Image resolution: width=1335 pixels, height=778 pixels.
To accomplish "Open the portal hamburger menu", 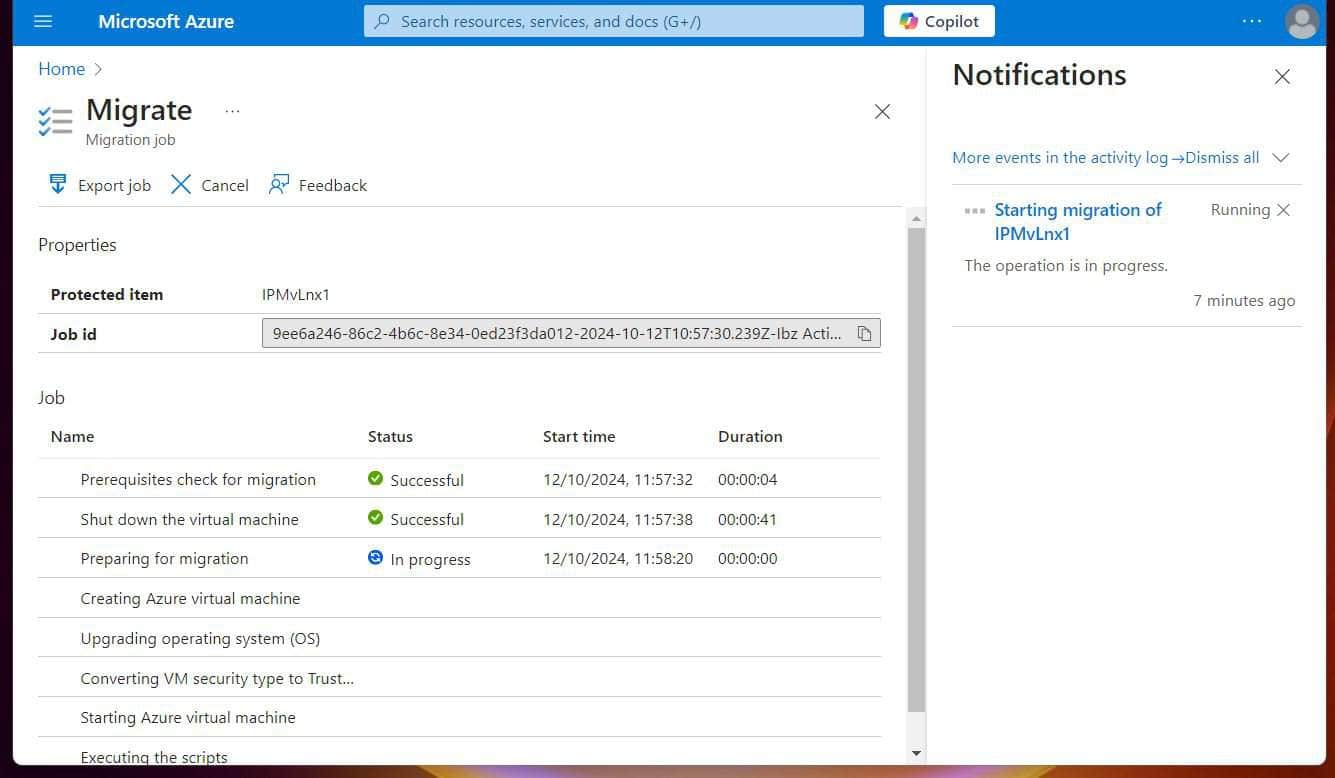I will [x=42, y=21].
